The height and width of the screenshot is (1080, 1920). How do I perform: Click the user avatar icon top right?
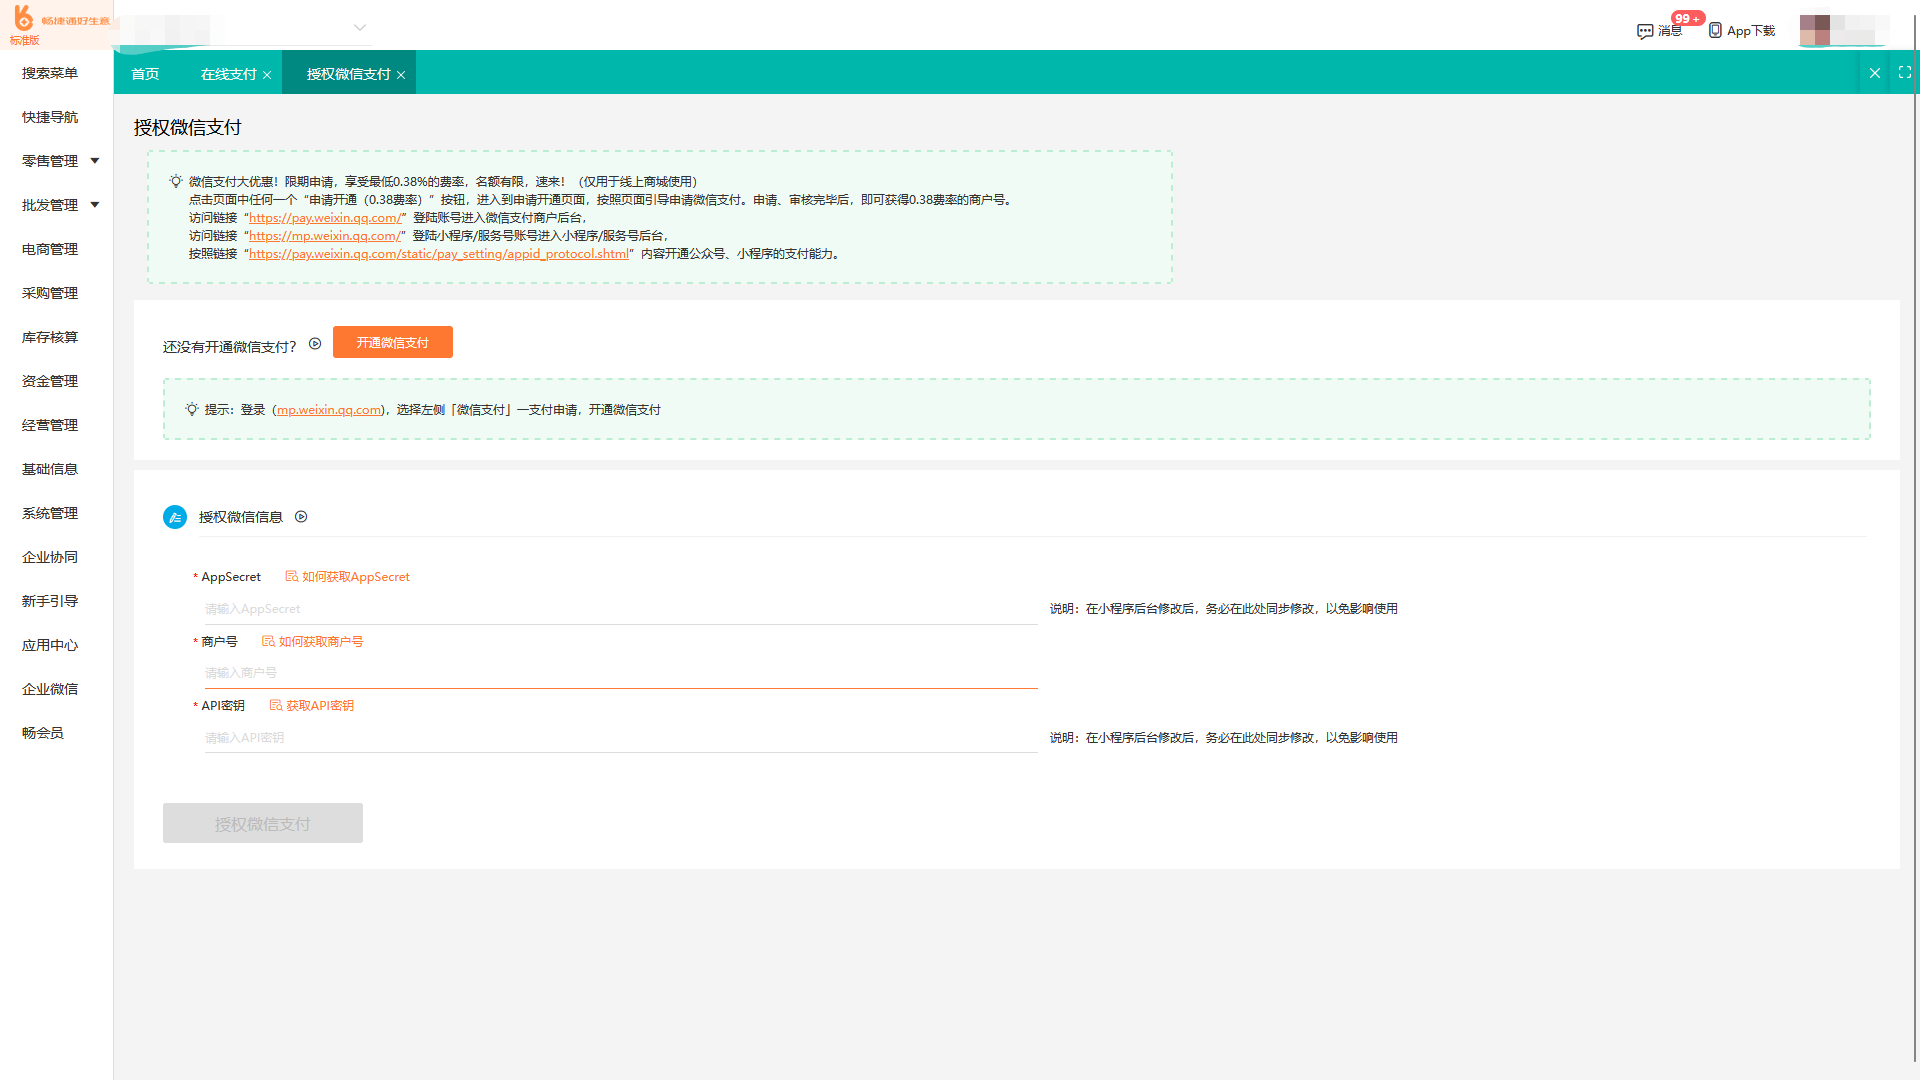[1815, 28]
